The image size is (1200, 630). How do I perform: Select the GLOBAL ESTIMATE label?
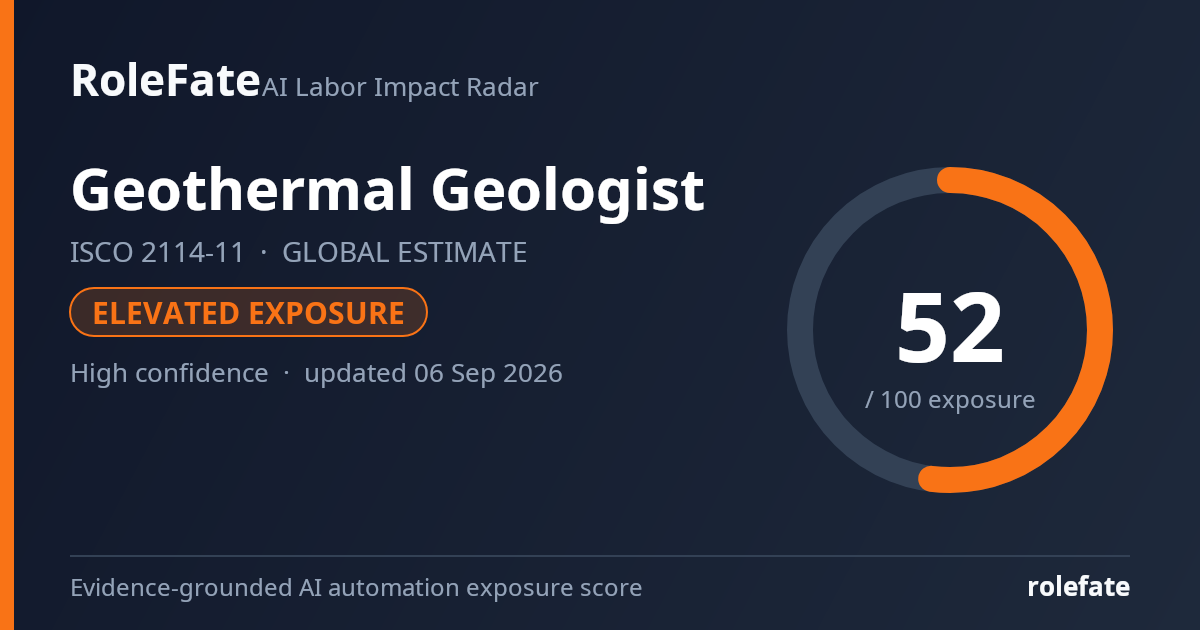[404, 252]
